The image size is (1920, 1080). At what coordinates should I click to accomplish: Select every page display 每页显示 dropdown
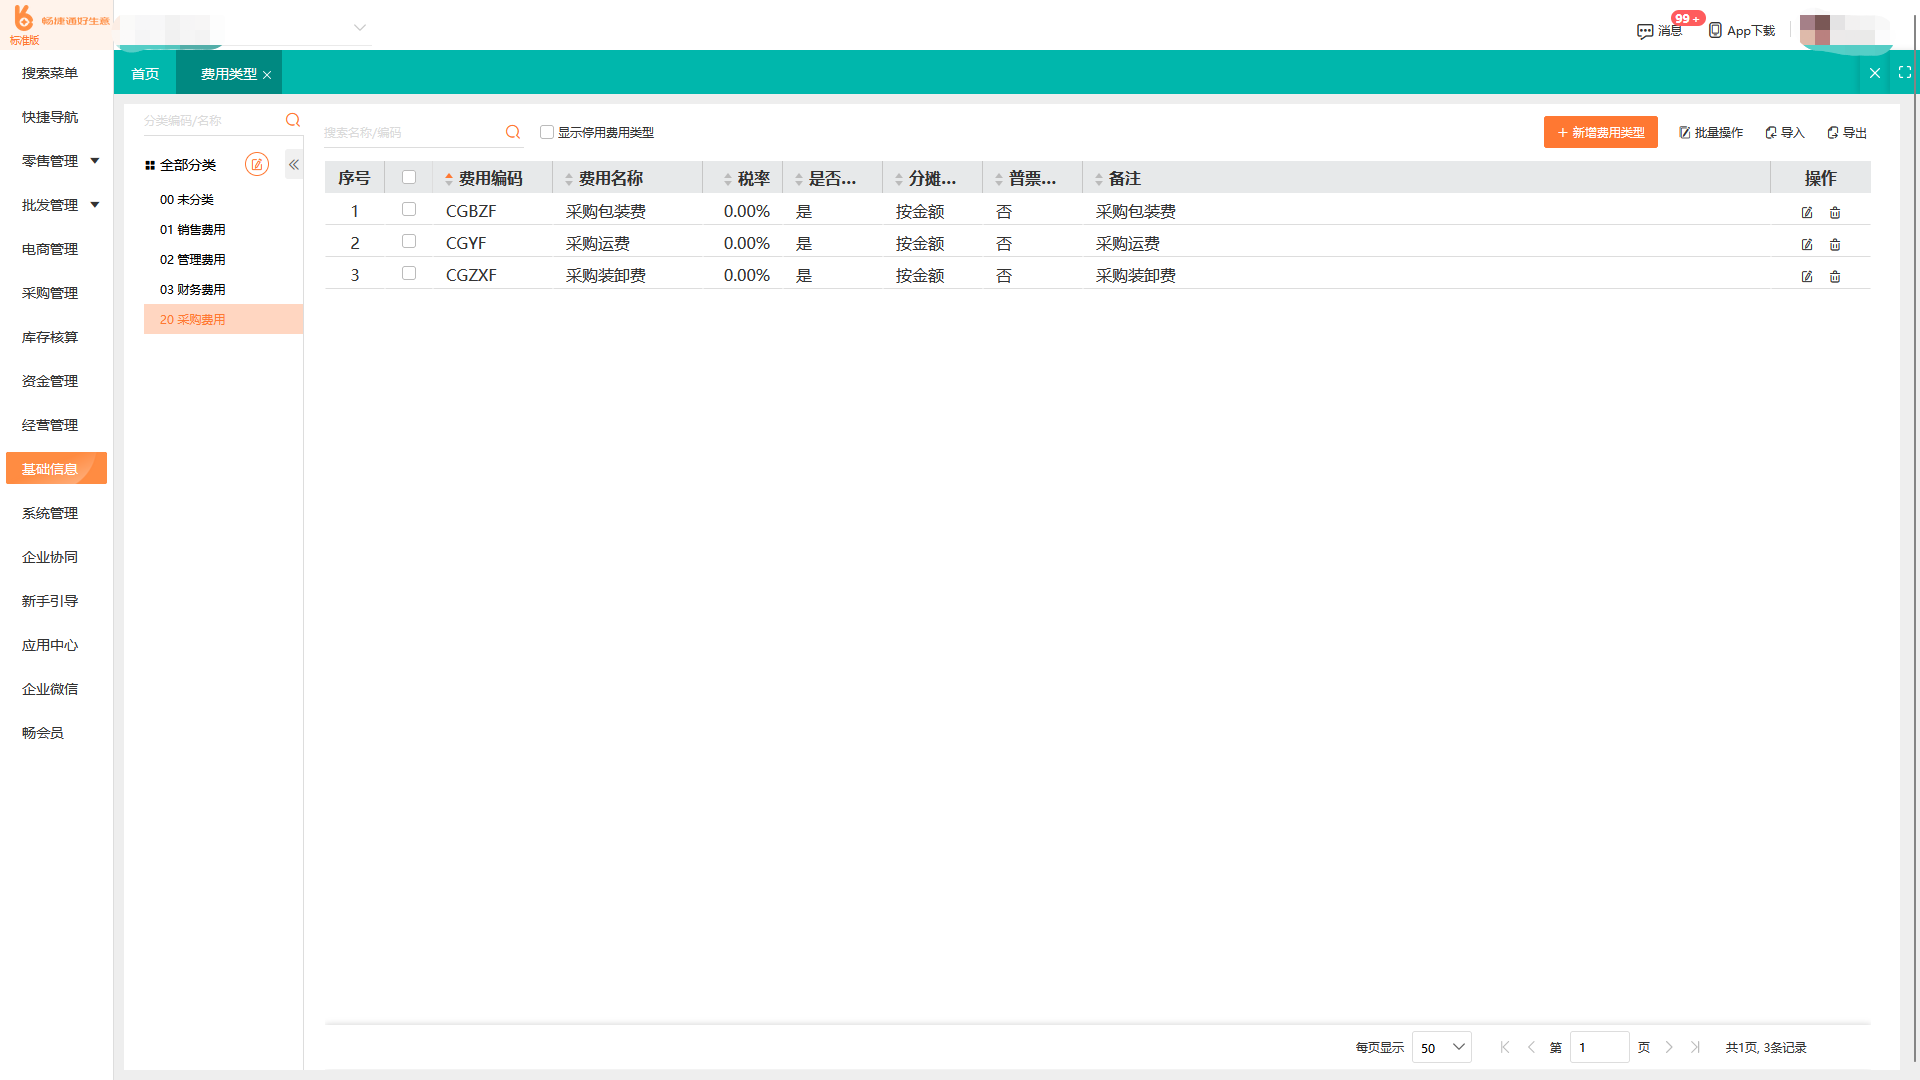pos(1439,1046)
